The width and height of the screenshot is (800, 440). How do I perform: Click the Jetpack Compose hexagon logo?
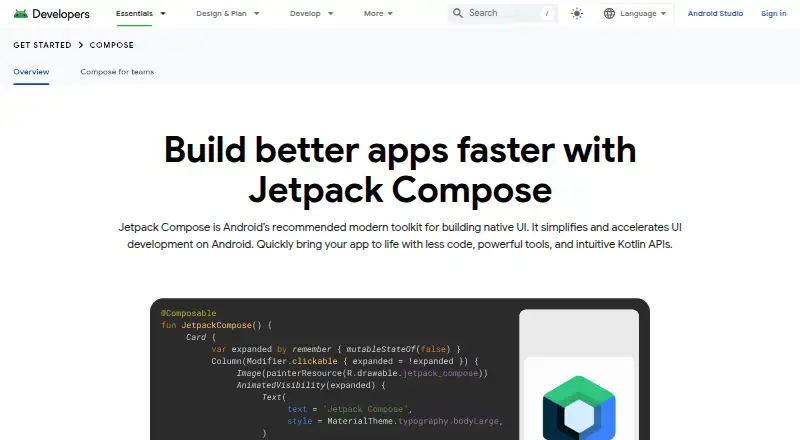click(x=579, y=408)
